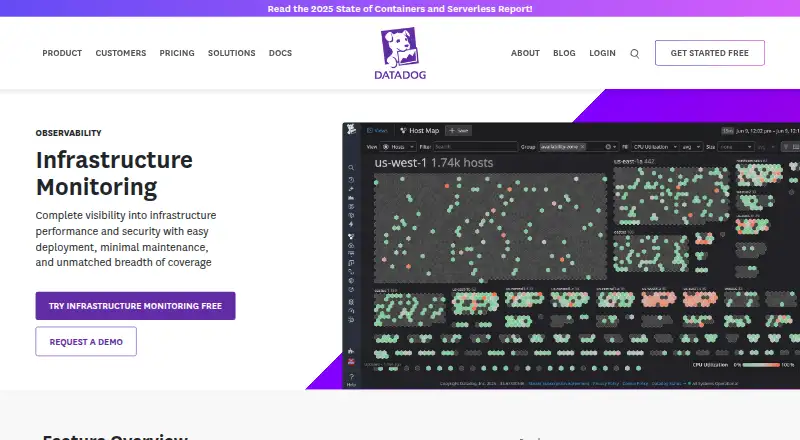Click the us-west-1 1.74k hosts heading
Viewport: 800px width, 440px height.
point(434,163)
